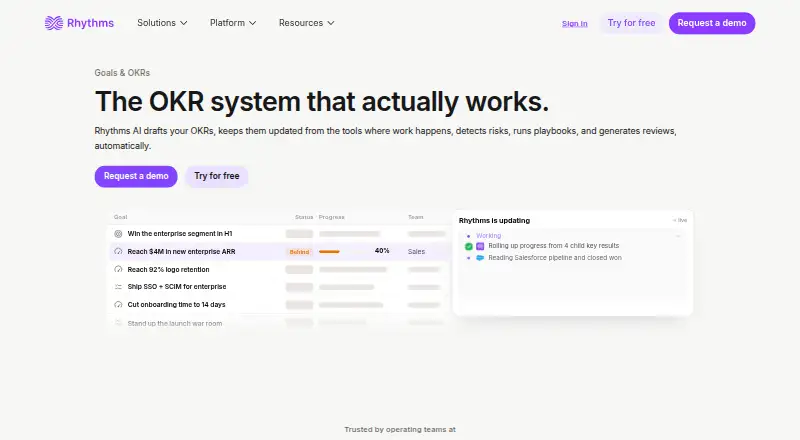Select the Reach 92% logo retention goal

(168, 270)
